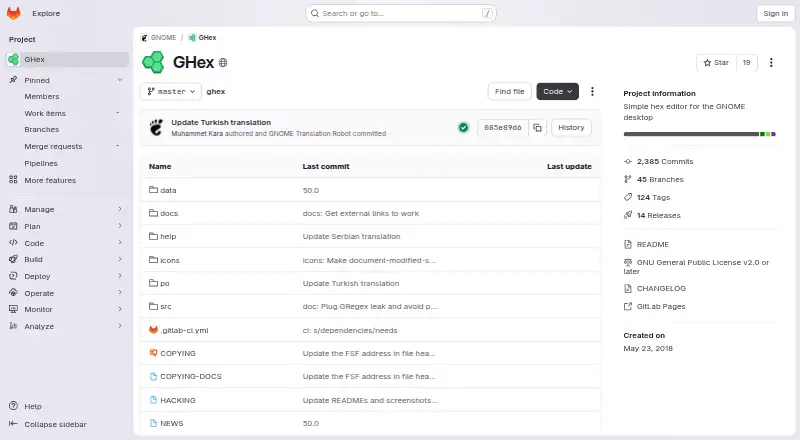The width and height of the screenshot is (800, 440).
Task: Click the rocket icon beside 14 Releases
Action: (628, 215)
